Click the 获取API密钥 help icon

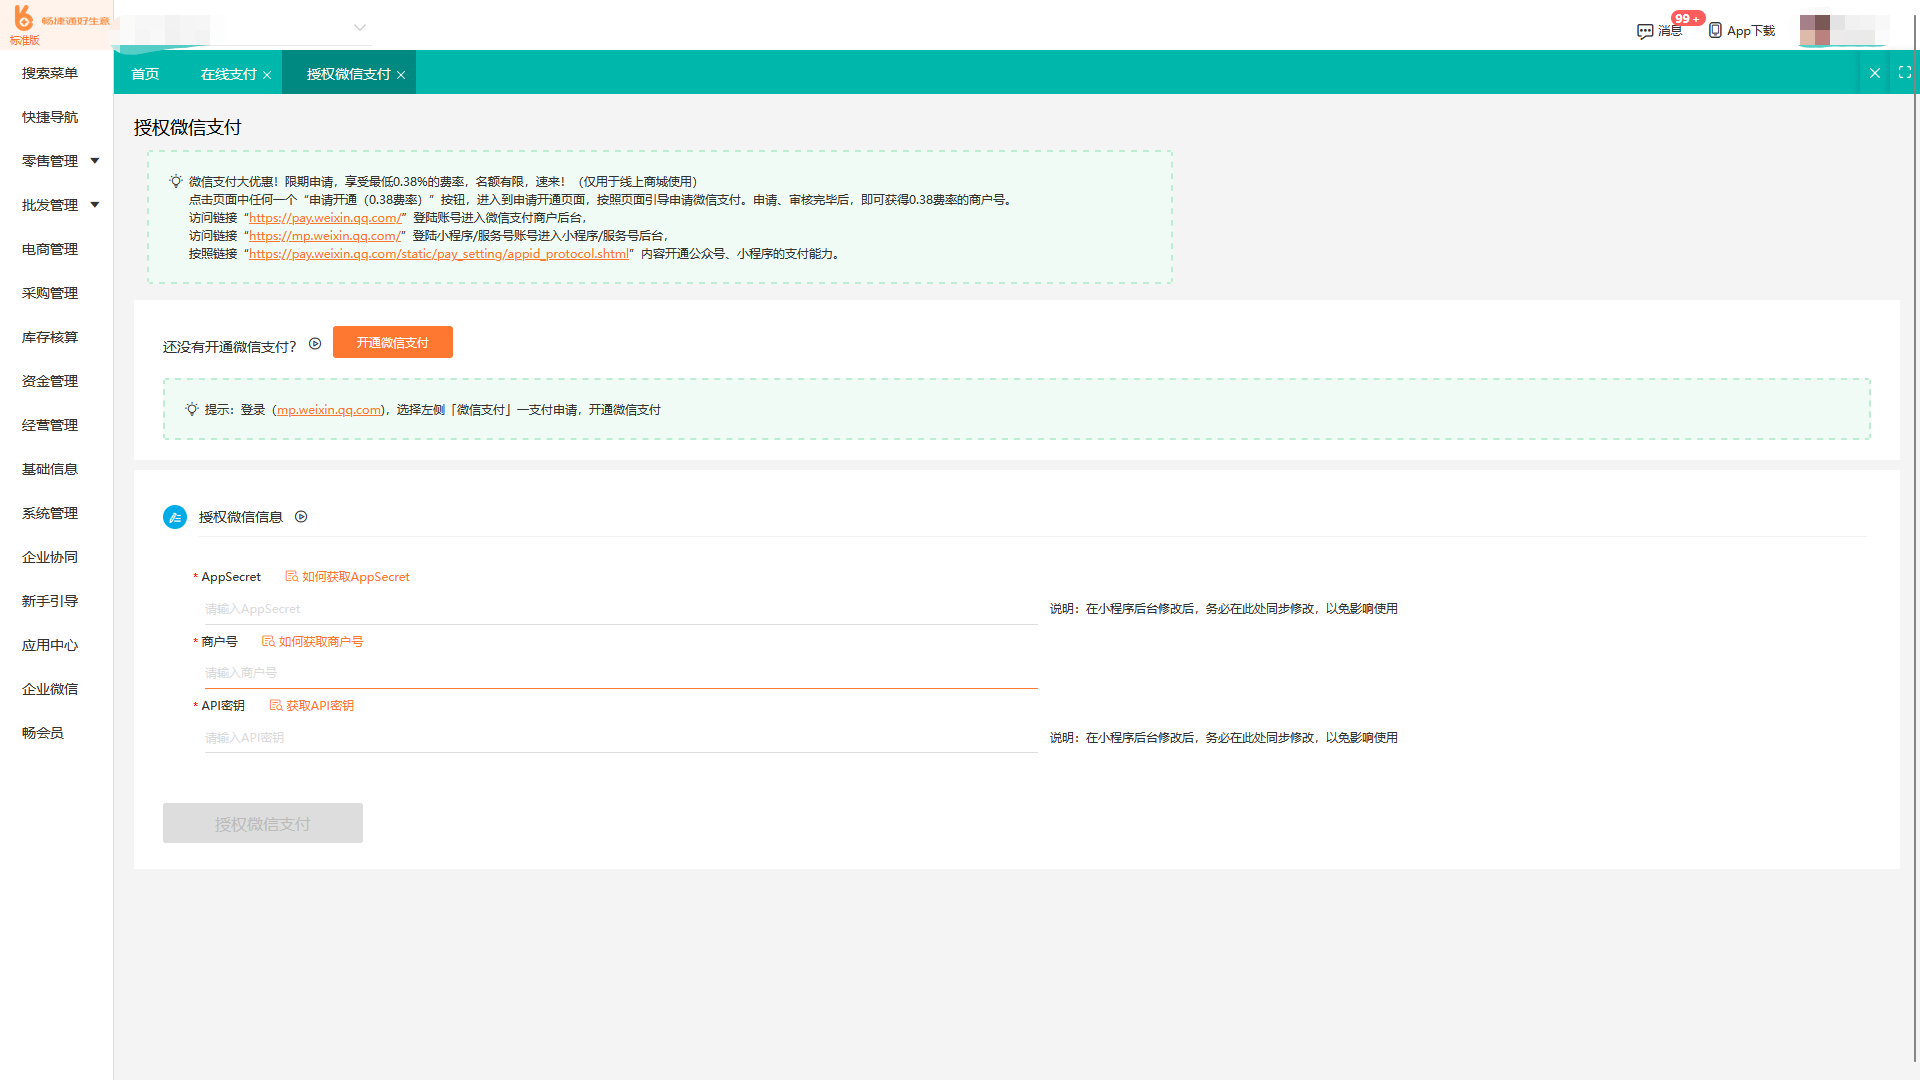tap(272, 705)
